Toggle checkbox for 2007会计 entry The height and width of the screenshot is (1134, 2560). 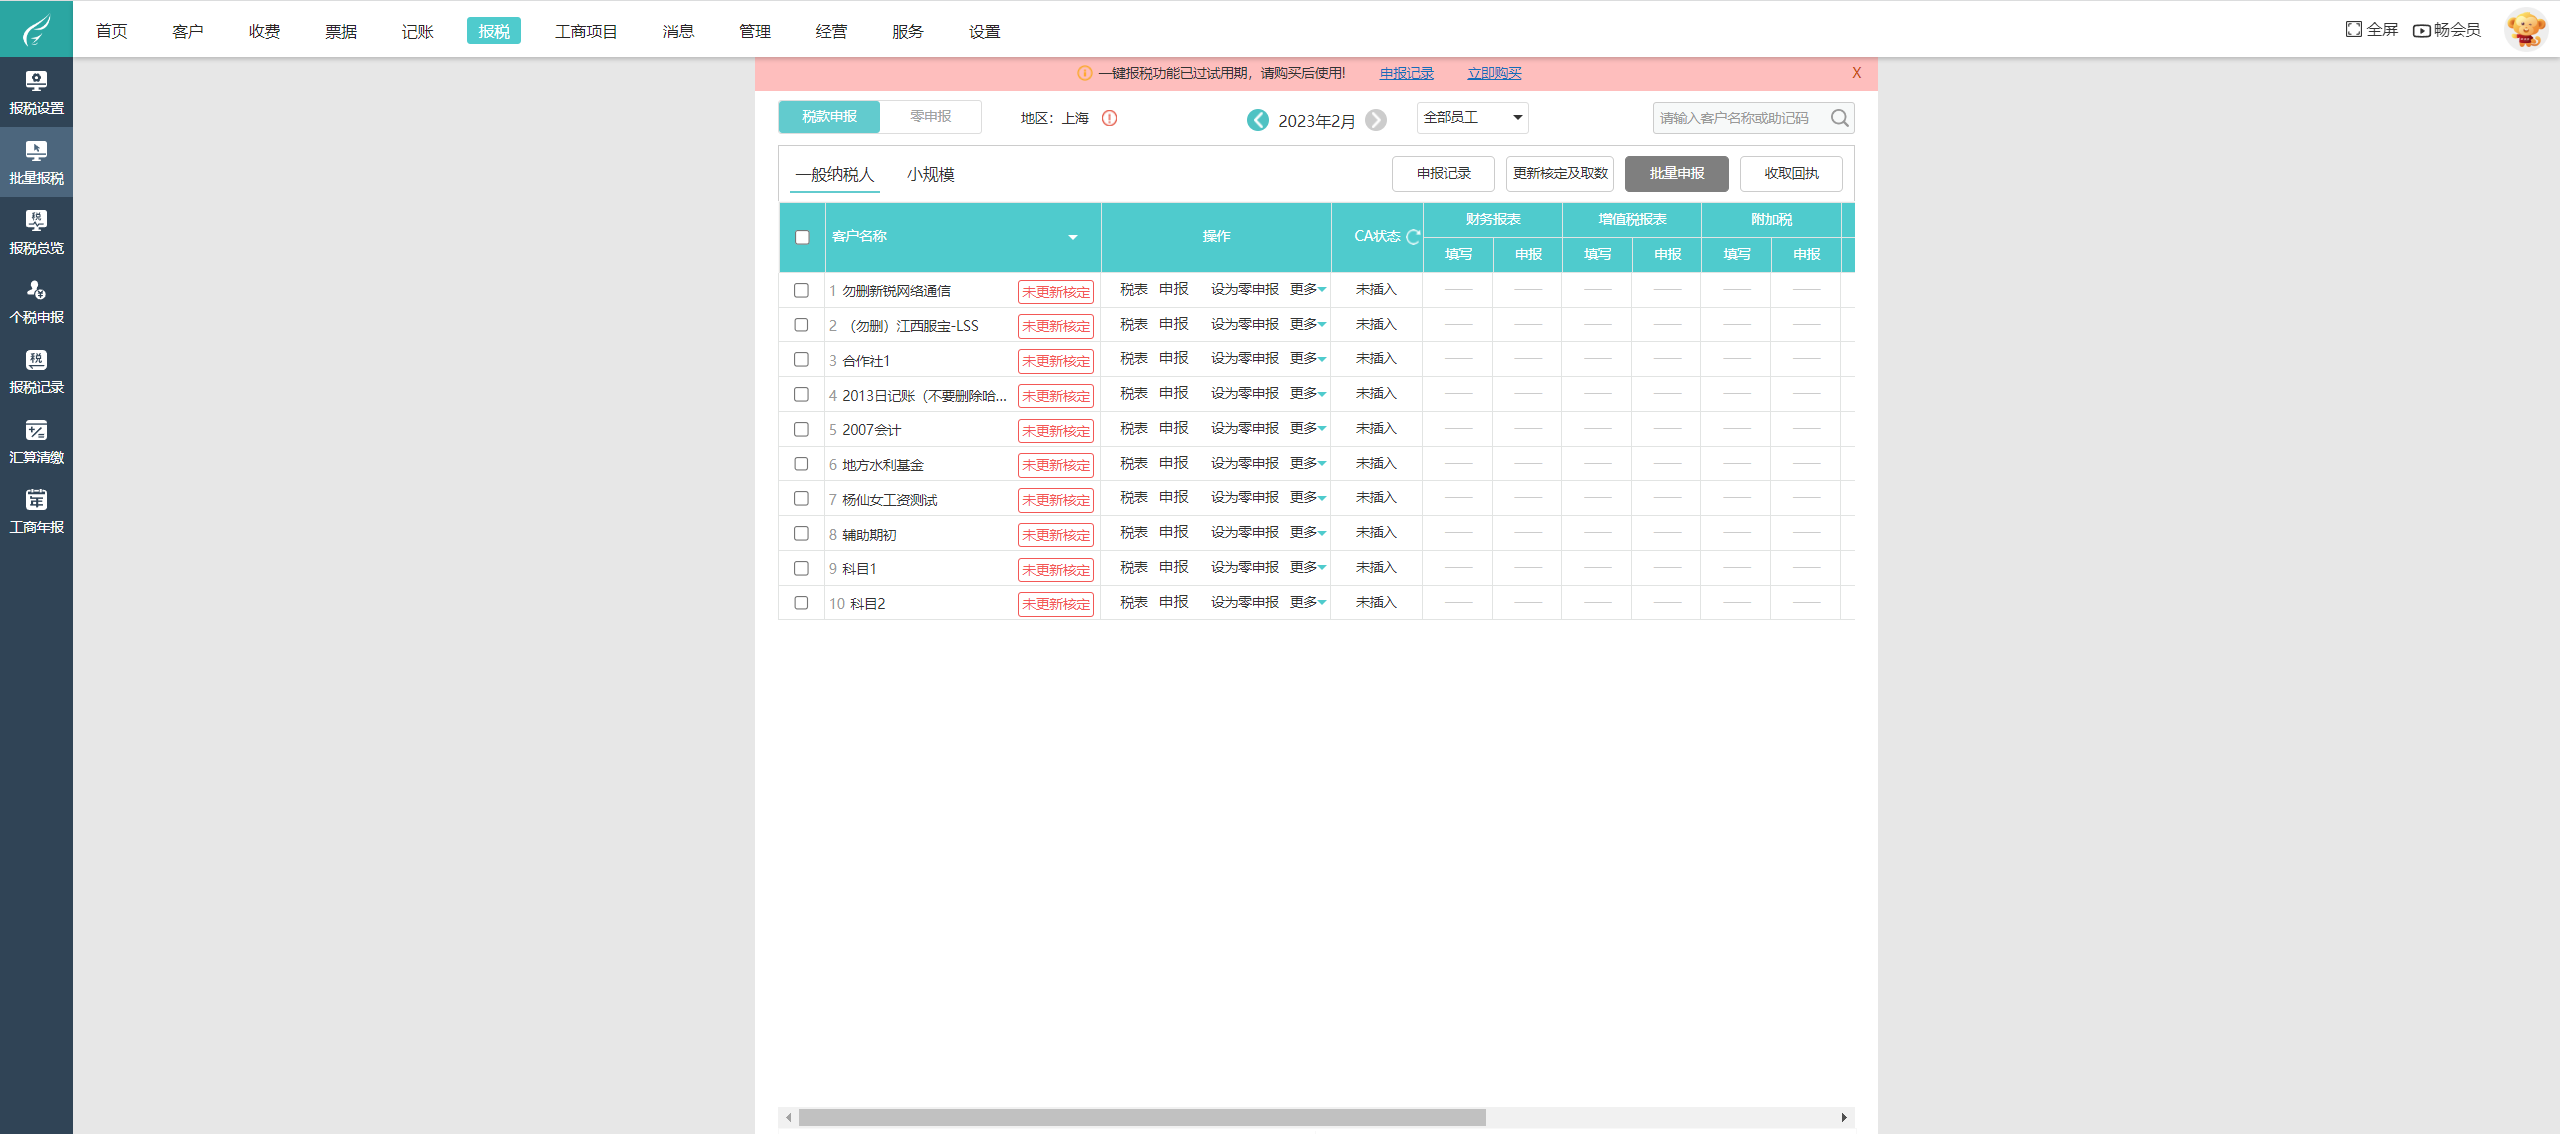pos(800,429)
